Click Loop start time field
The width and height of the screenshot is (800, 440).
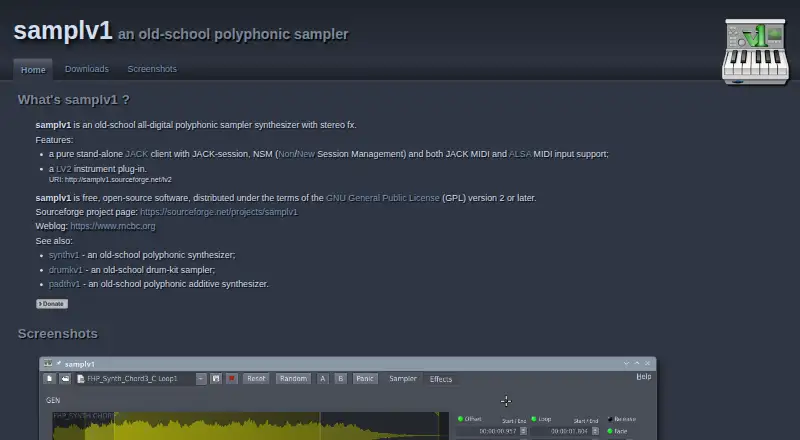pos(560,431)
